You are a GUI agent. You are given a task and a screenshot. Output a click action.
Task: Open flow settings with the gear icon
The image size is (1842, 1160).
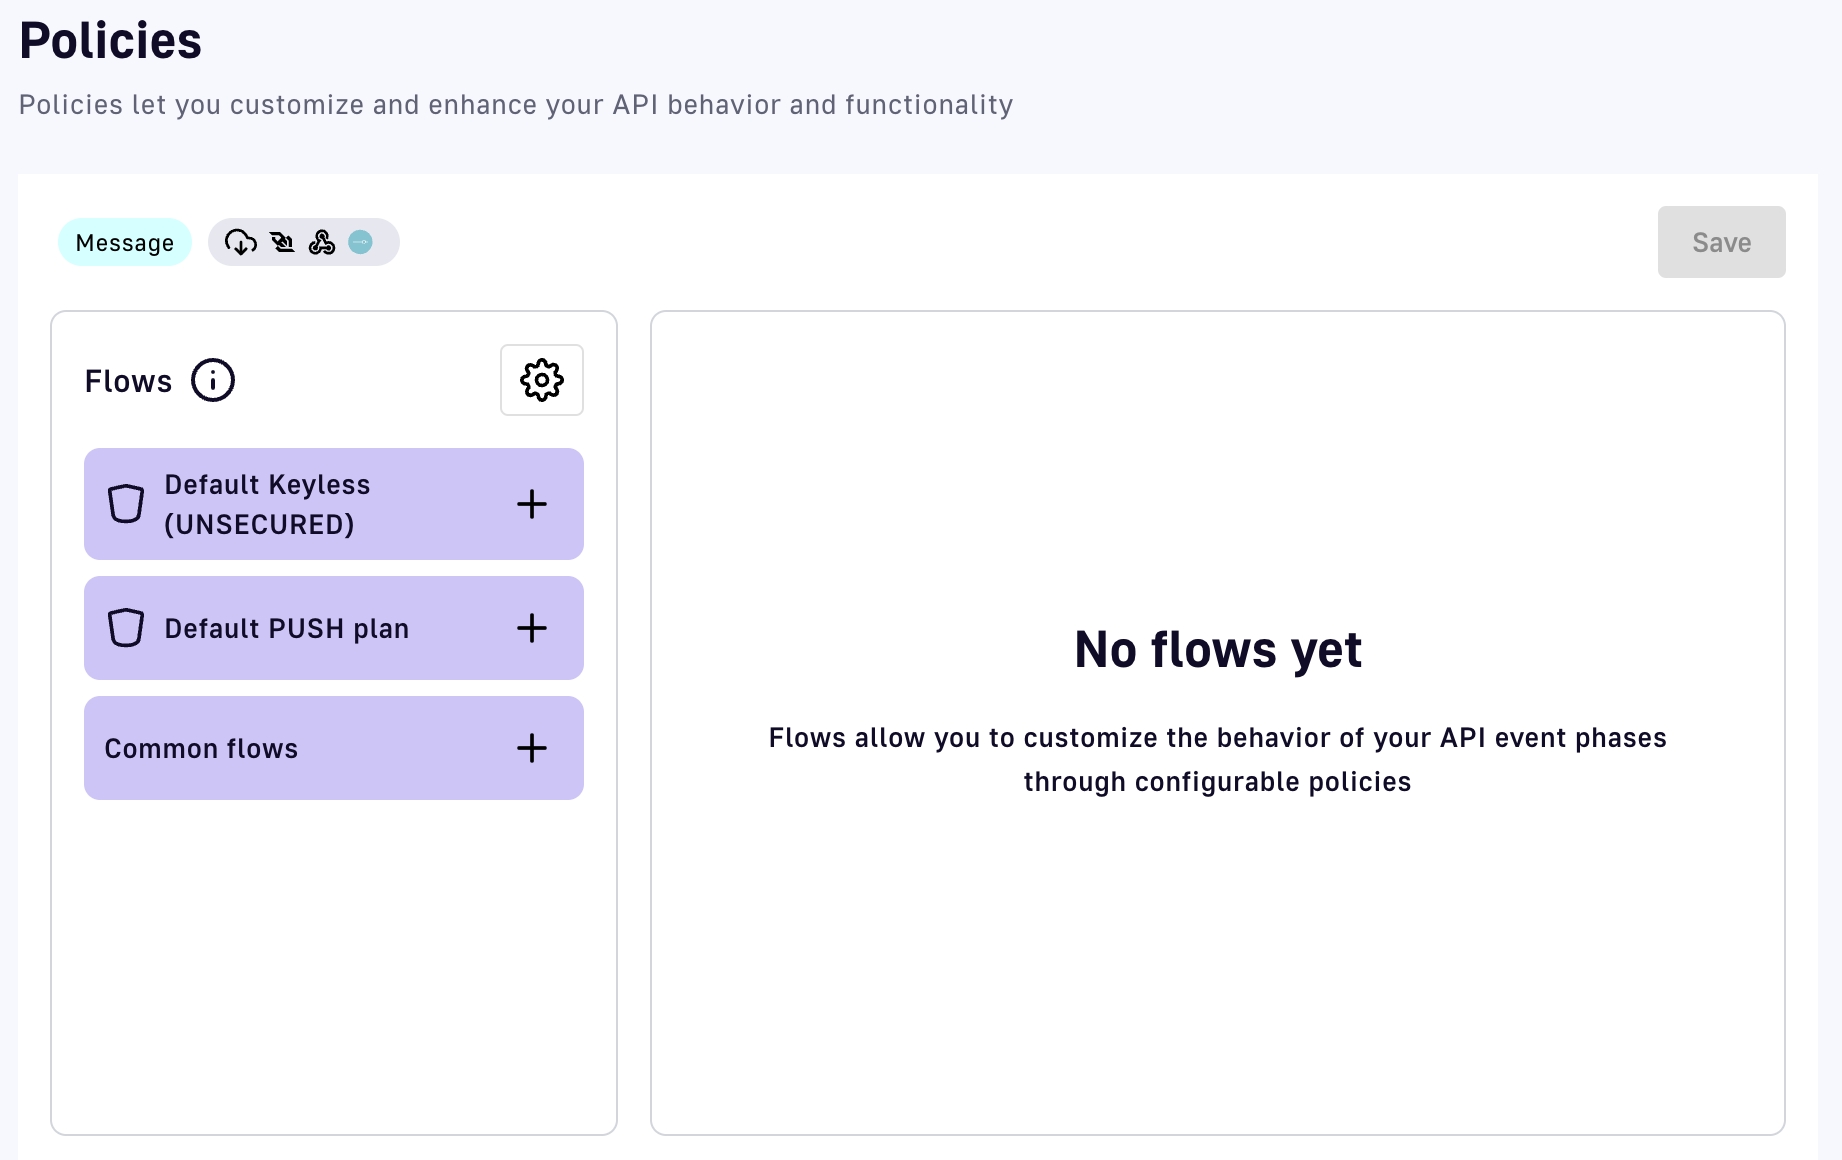point(541,381)
